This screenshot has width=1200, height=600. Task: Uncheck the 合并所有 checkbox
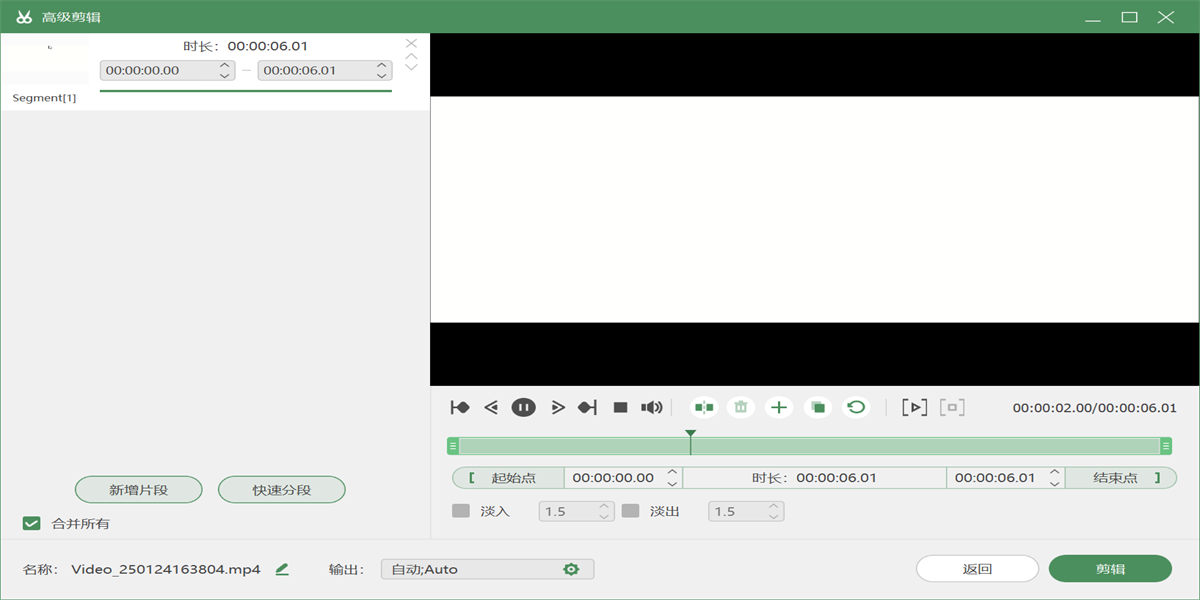coord(32,523)
